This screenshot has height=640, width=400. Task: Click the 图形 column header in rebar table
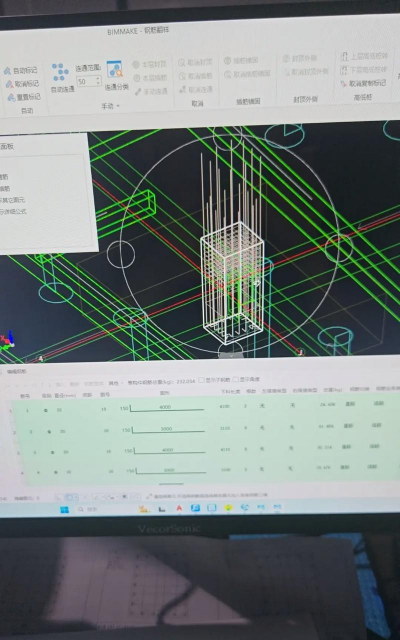165,393
